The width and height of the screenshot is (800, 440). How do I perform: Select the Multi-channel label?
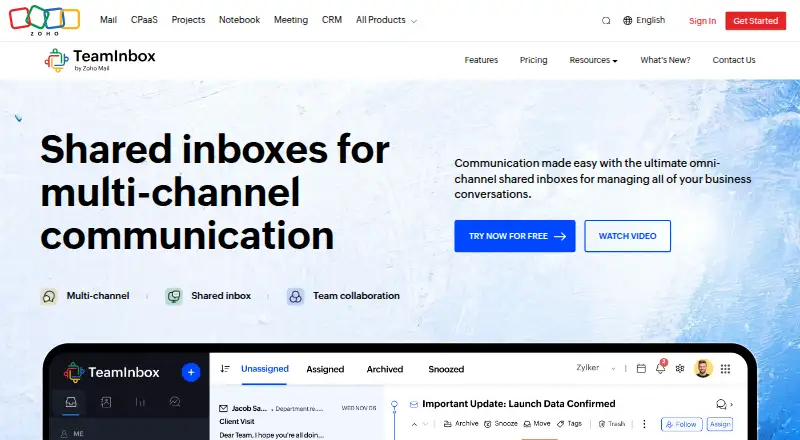tap(98, 296)
